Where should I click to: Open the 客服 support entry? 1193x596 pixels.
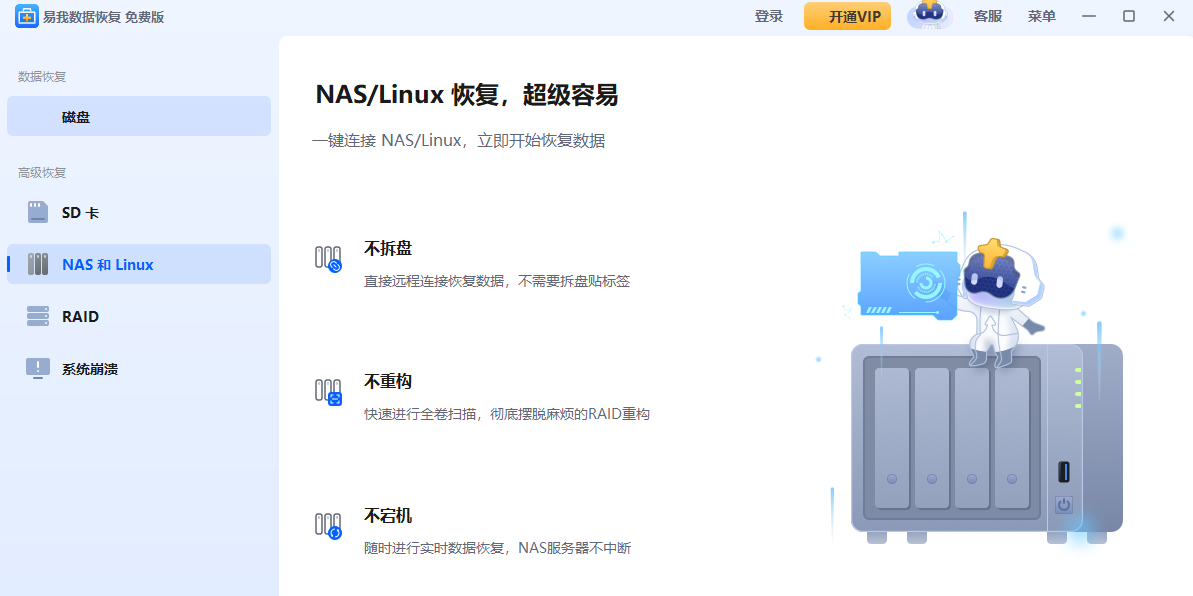click(987, 16)
